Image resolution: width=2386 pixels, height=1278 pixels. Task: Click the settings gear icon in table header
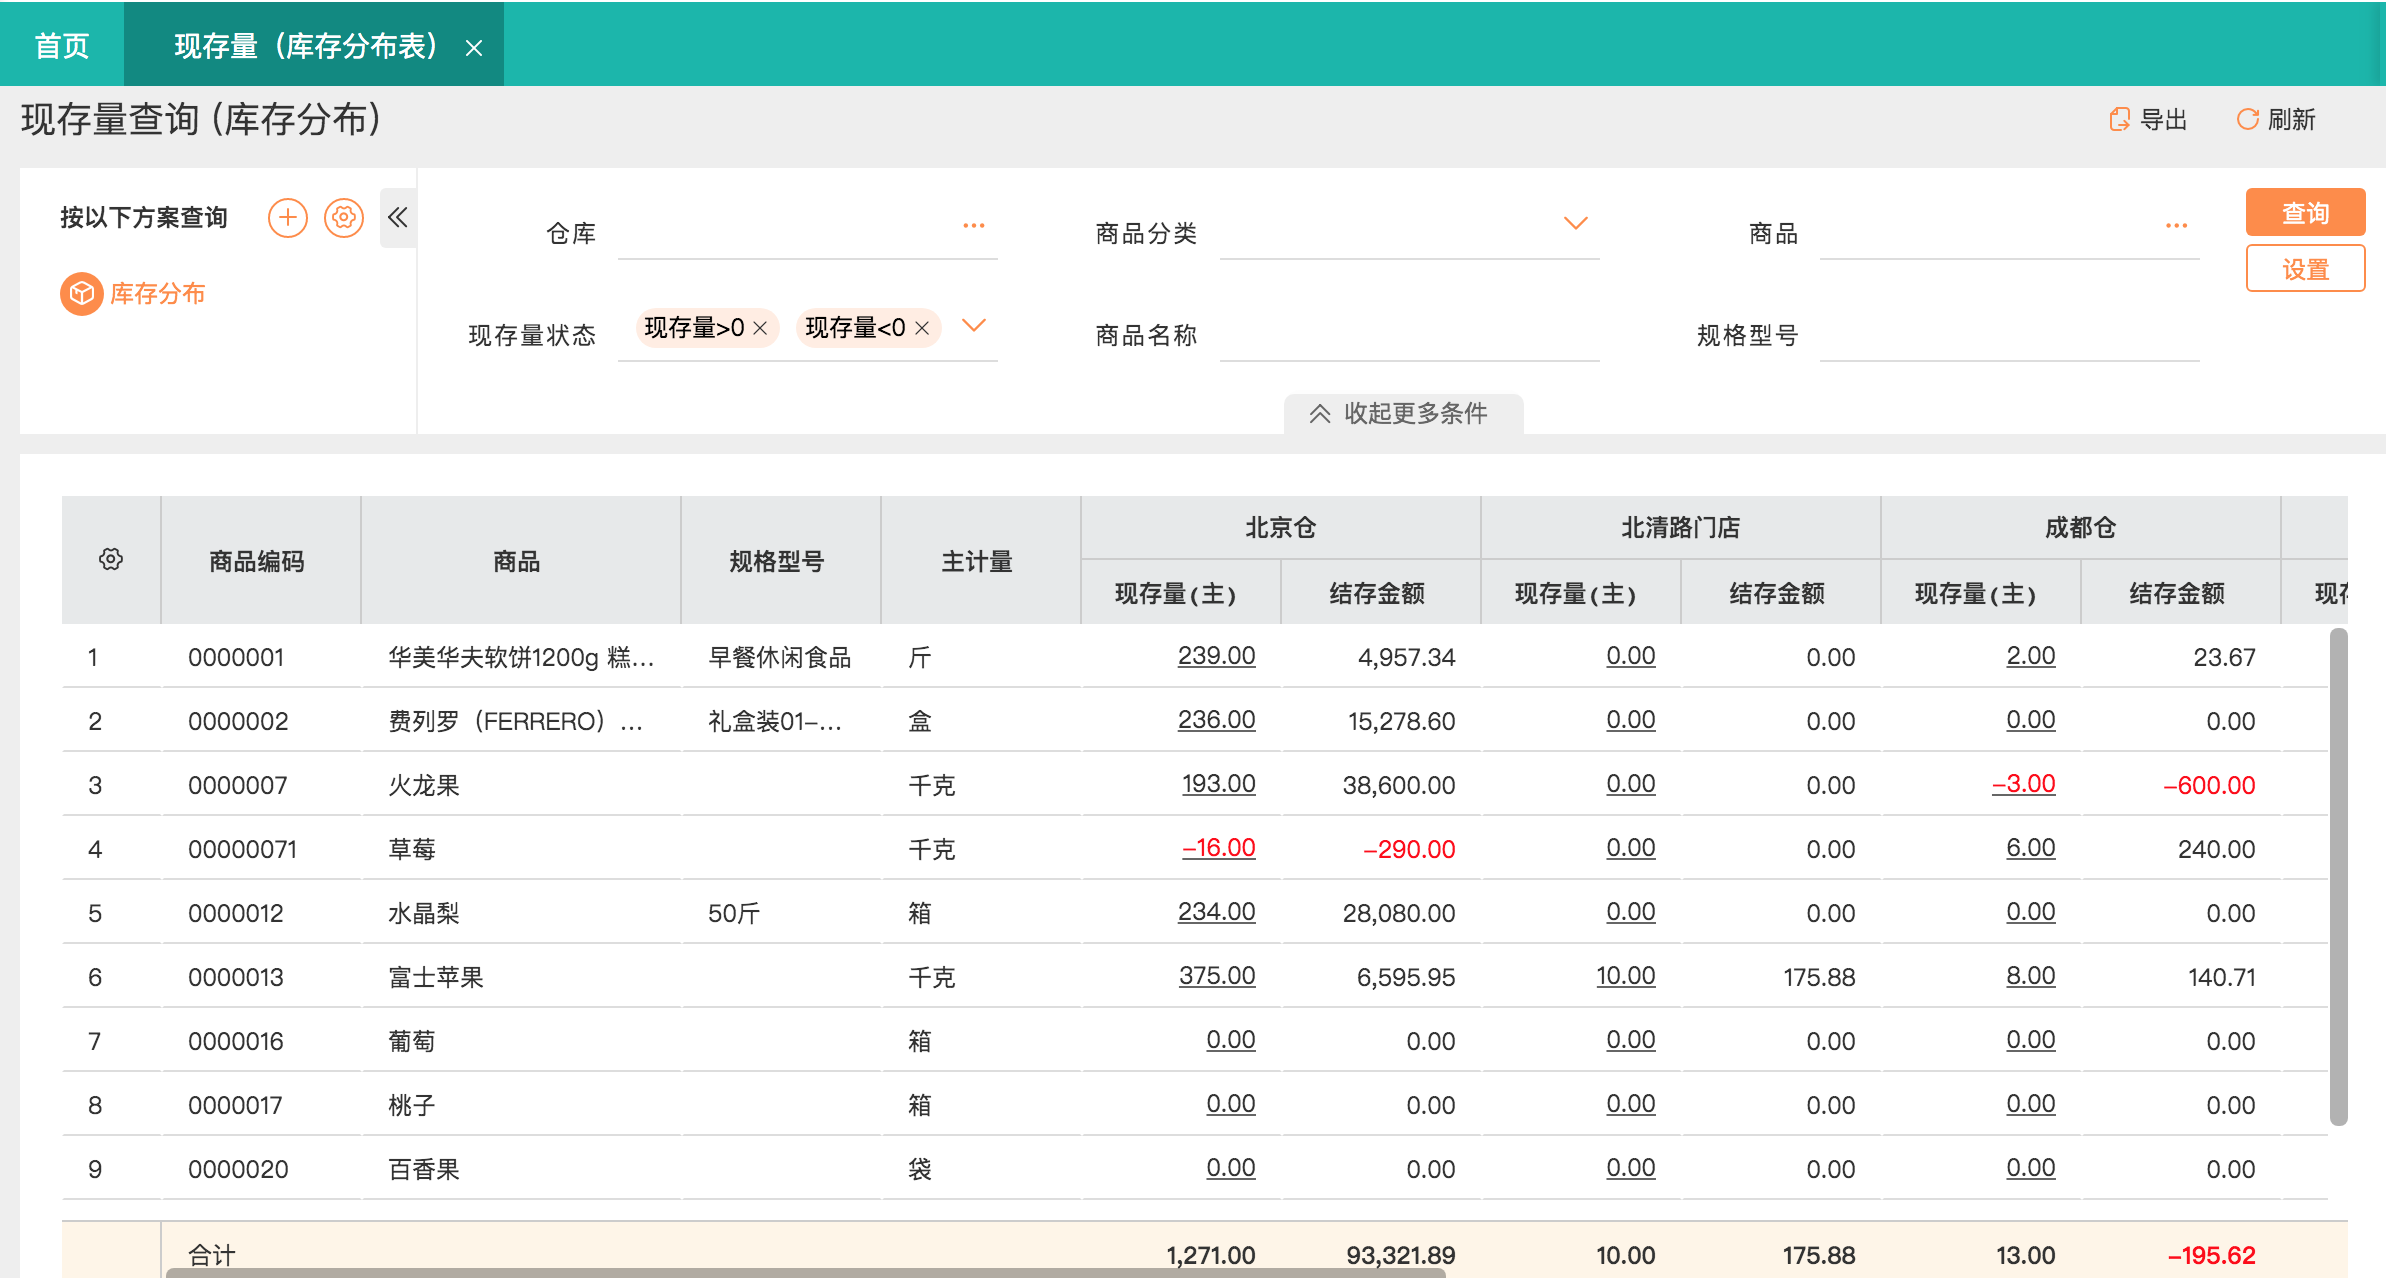tap(110, 560)
